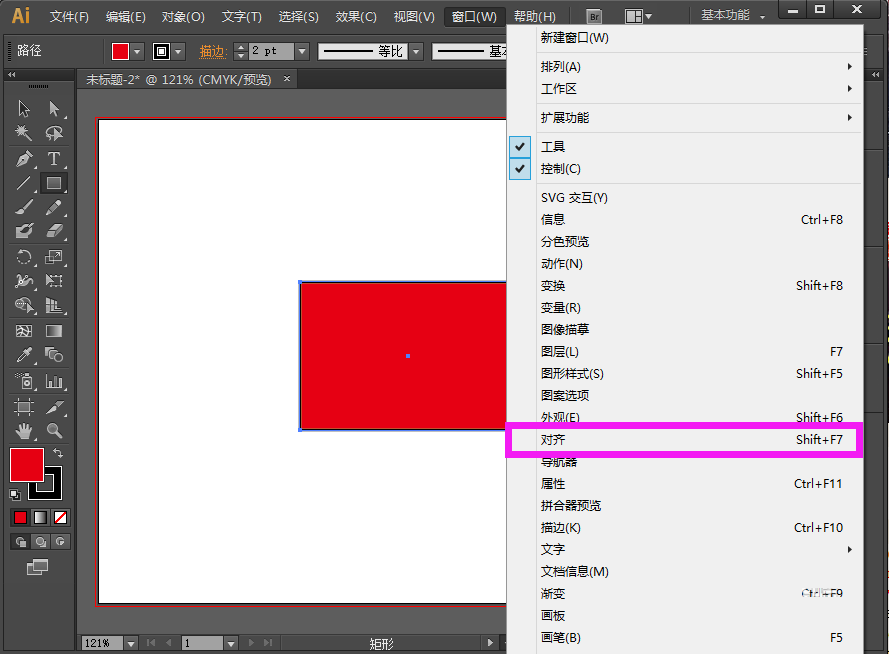889x654 pixels.
Task: Choose the Magic Wand tool
Action: [x=24, y=133]
